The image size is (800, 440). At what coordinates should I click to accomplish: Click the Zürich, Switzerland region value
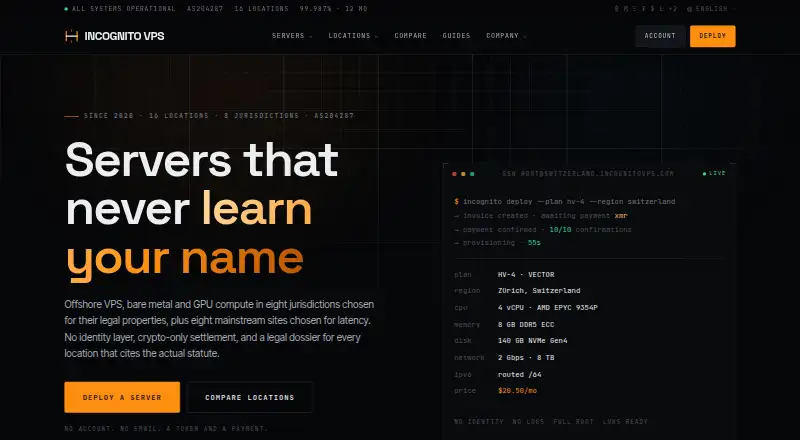click(x=539, y=290)
